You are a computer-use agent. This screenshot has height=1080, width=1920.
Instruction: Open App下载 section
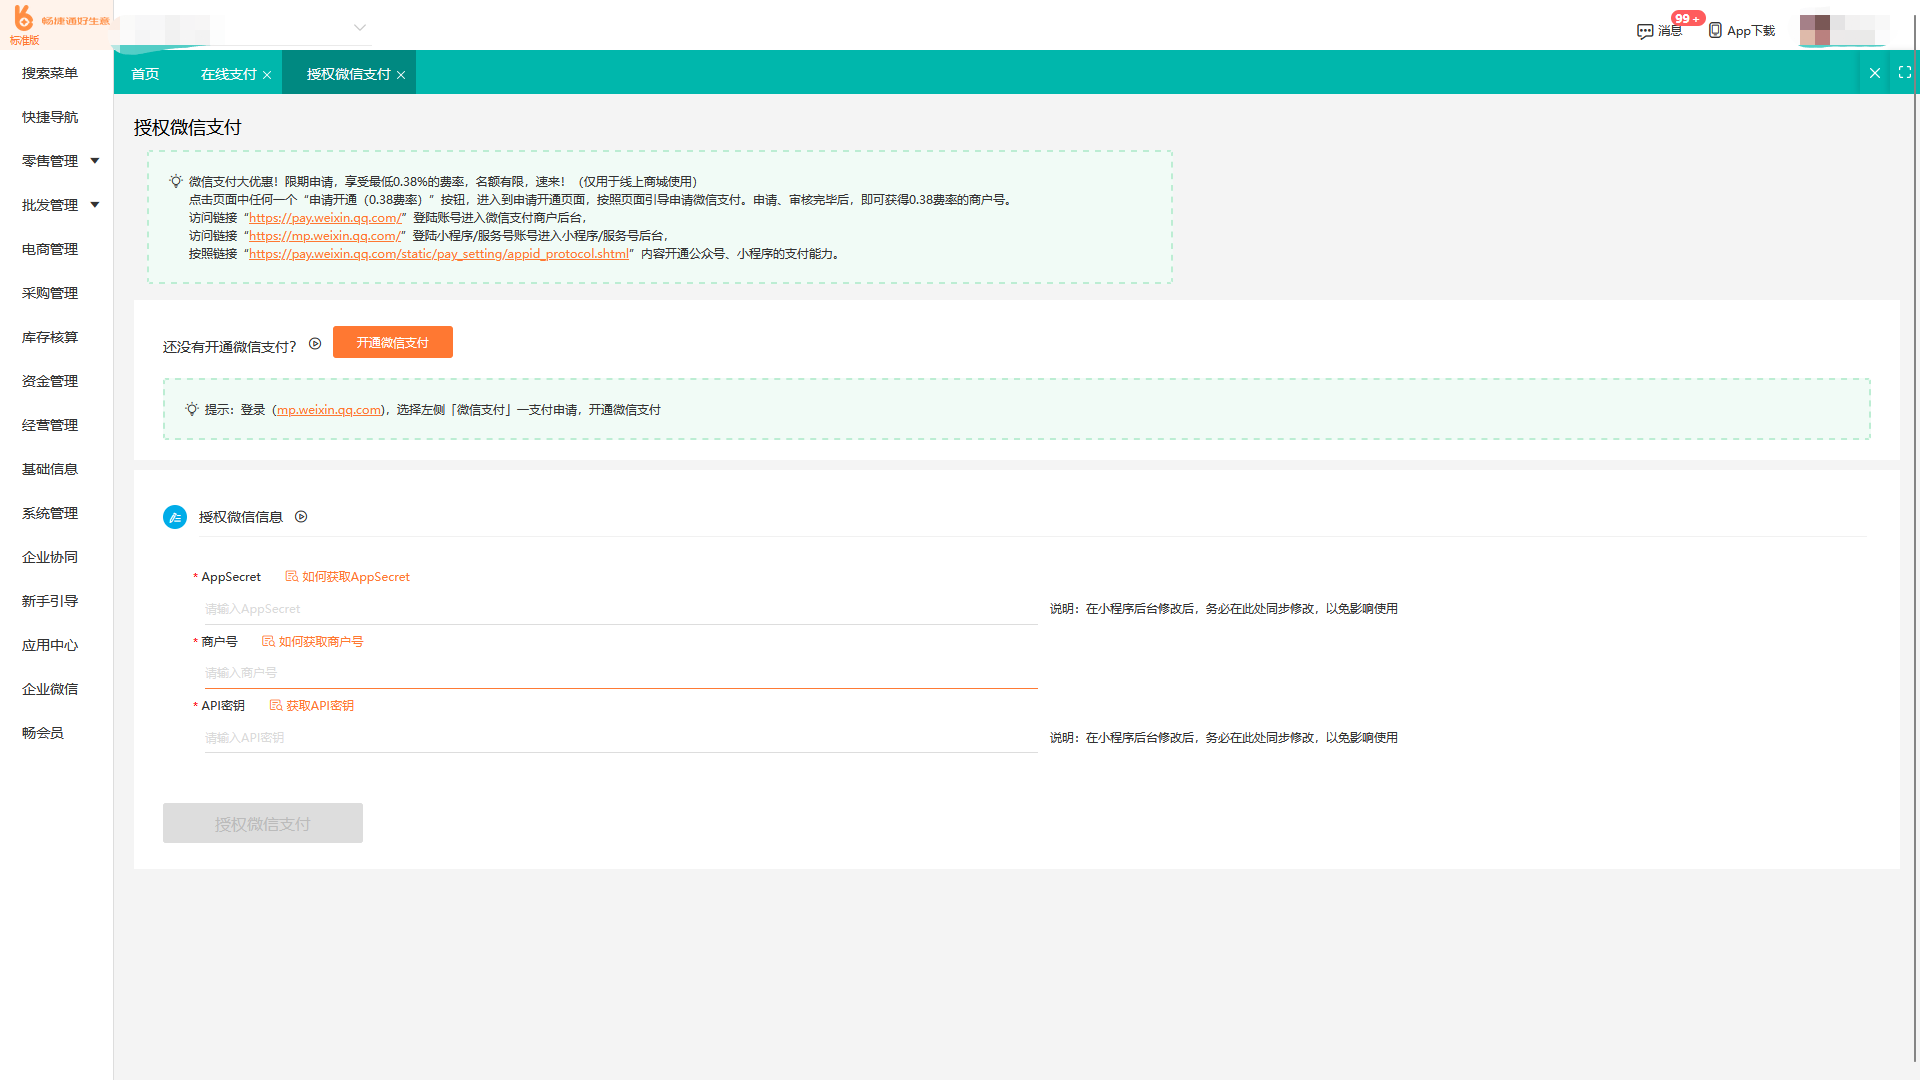[x=1743, y=29]
